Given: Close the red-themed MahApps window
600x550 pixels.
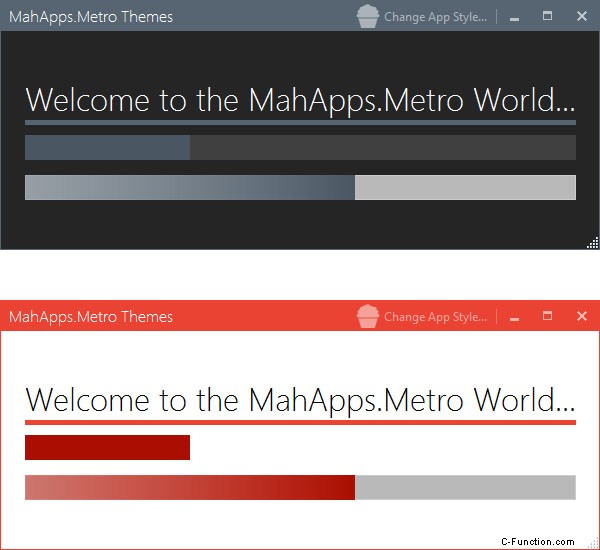Looking at the screenshot, I should click(x=581, y=316).
